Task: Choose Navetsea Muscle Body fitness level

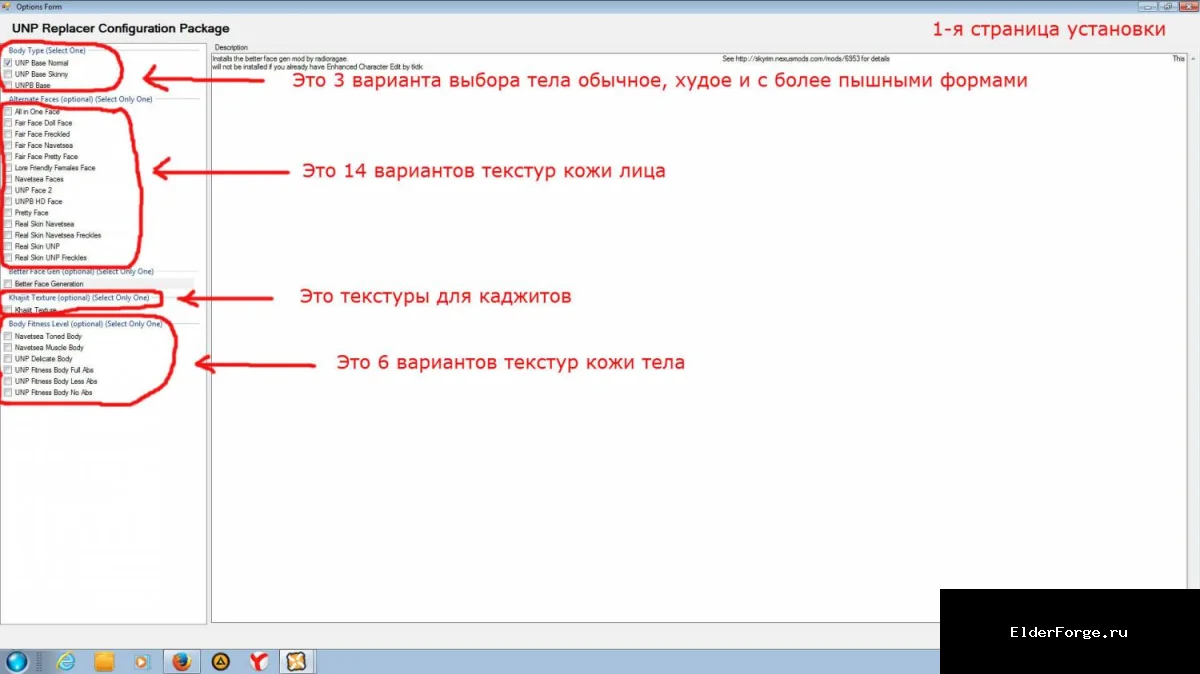Action: pyautogui.click(x=9, y=348)
